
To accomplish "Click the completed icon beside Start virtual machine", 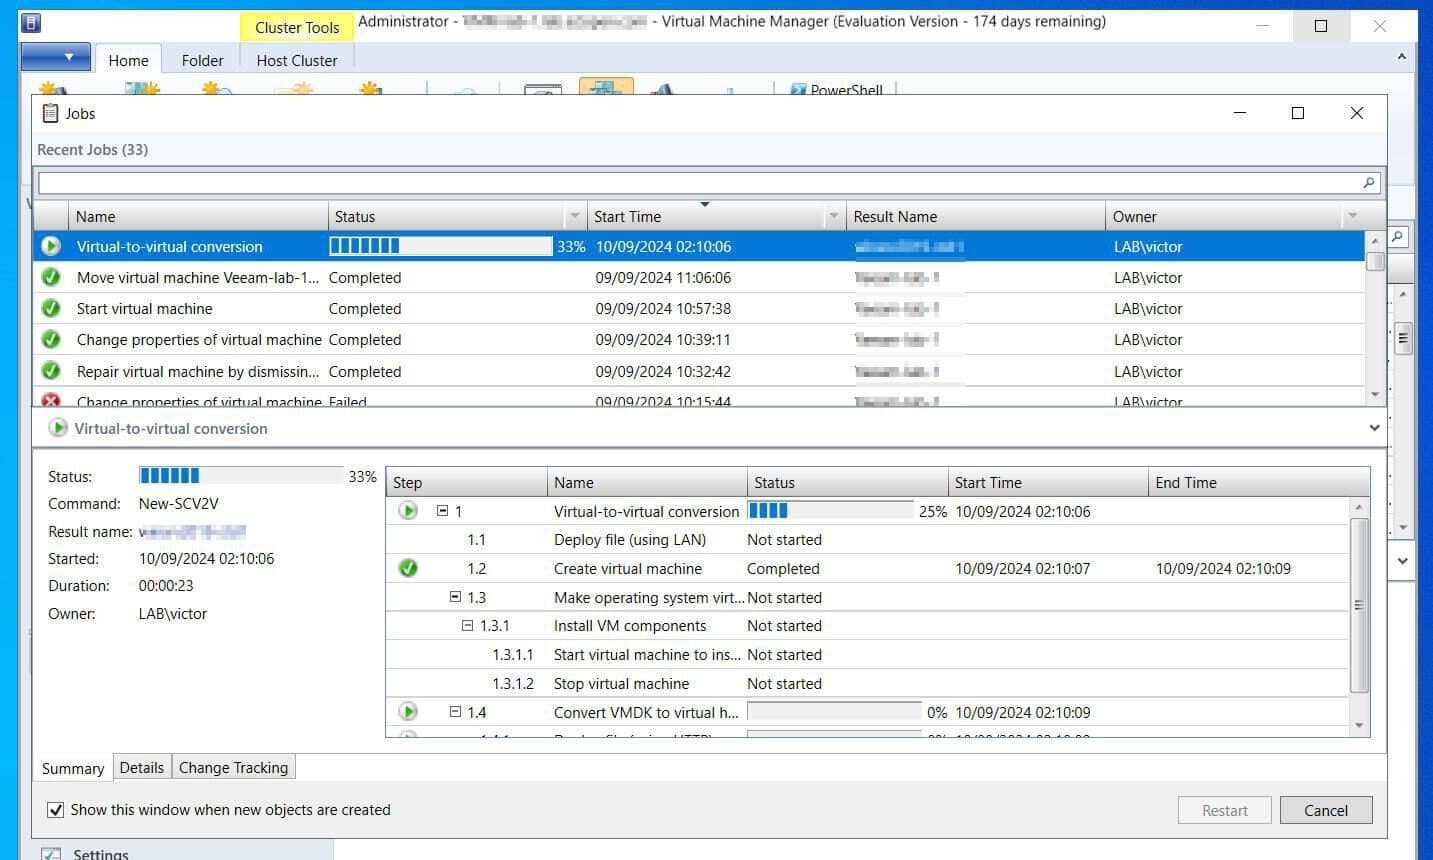I will click(x=51, y=308).
